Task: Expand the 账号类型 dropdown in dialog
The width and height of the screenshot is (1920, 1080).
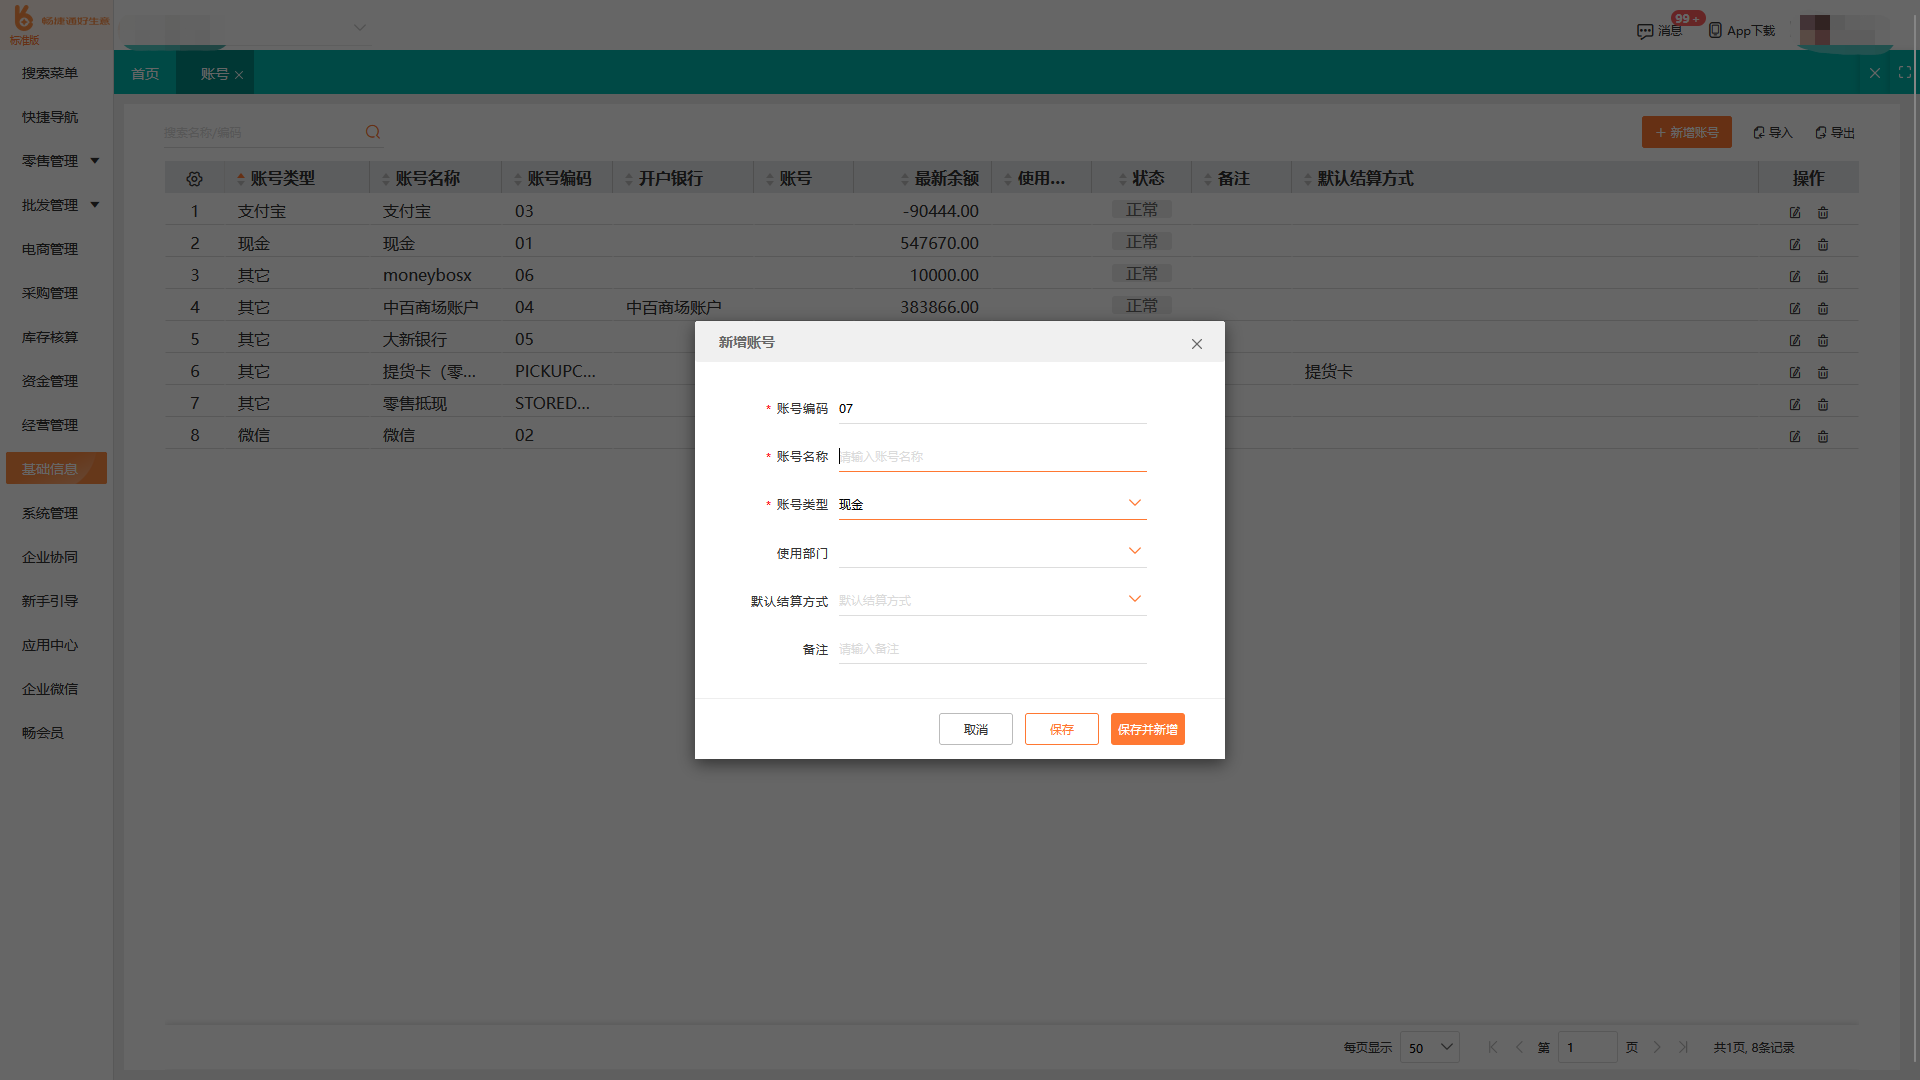Action: (x=1134, y=504)
